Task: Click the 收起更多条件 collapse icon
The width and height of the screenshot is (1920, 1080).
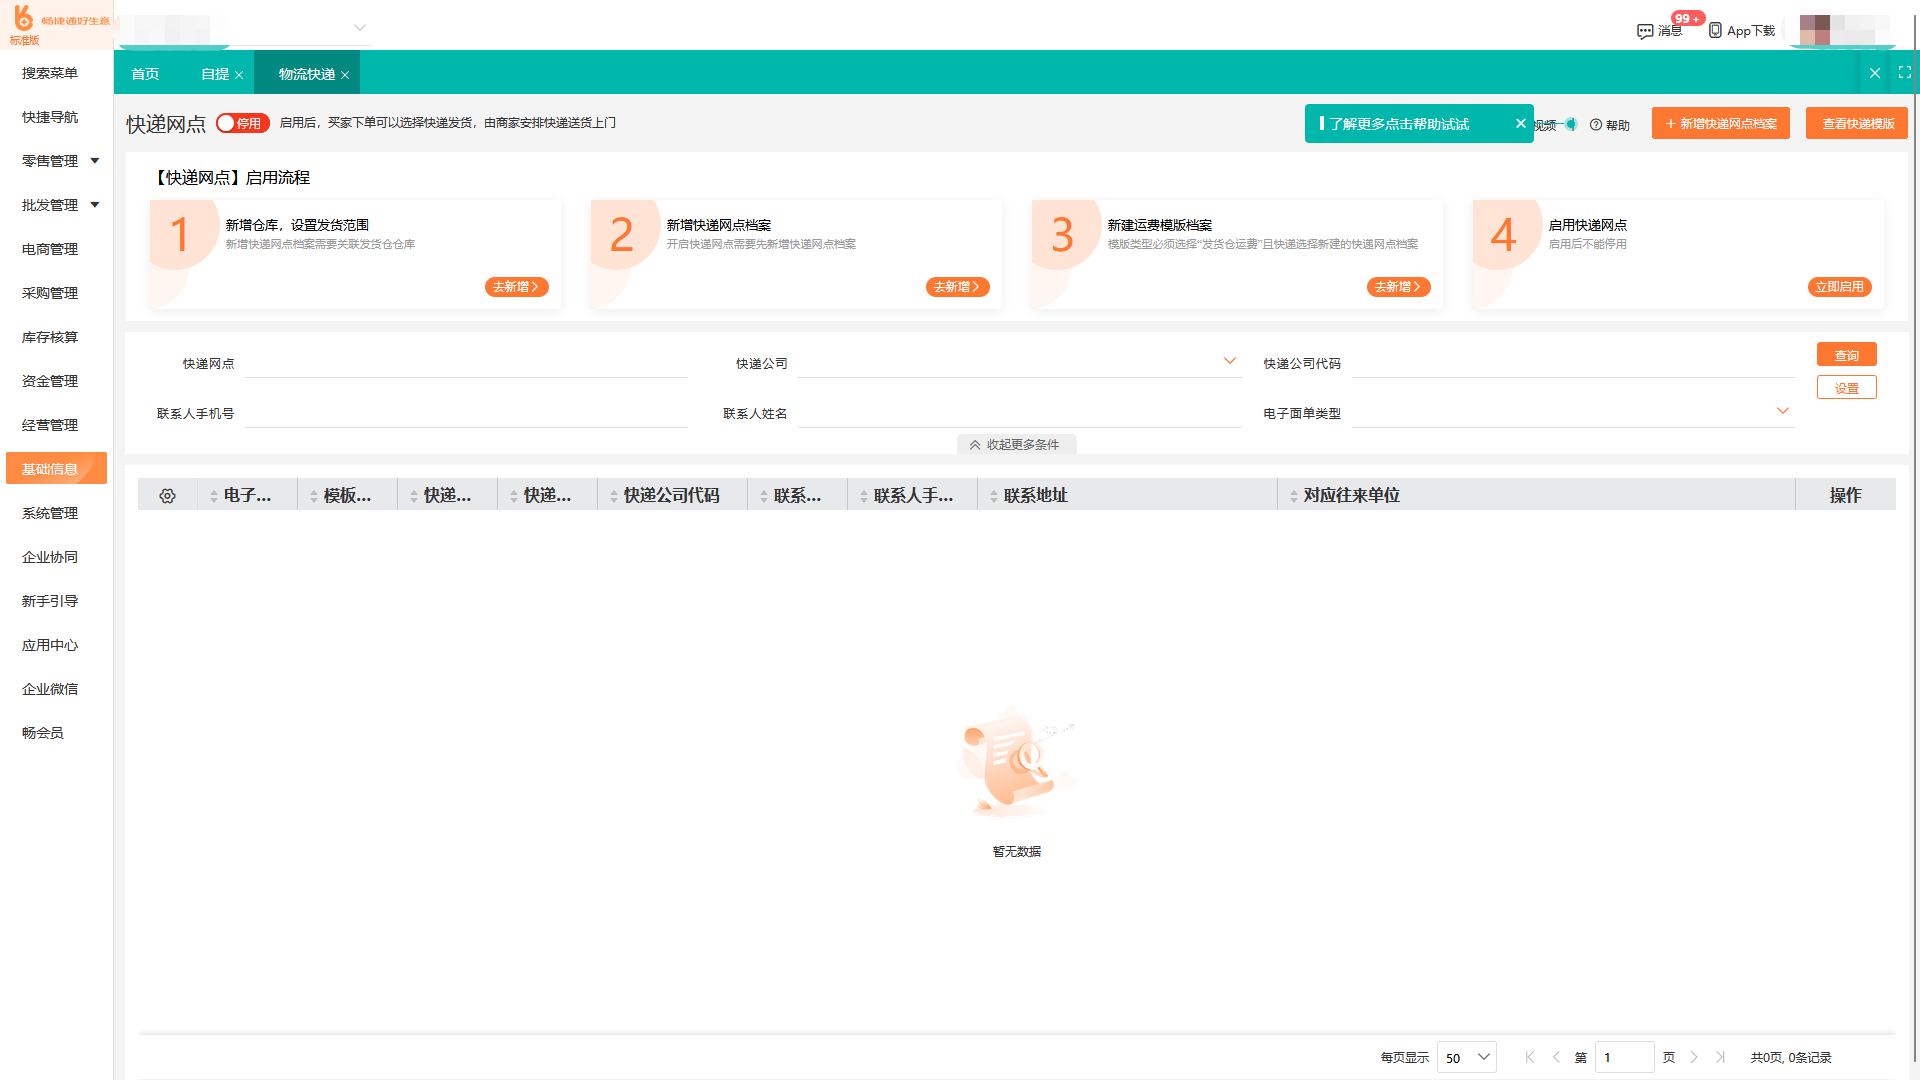Action: pos(1014,444)
